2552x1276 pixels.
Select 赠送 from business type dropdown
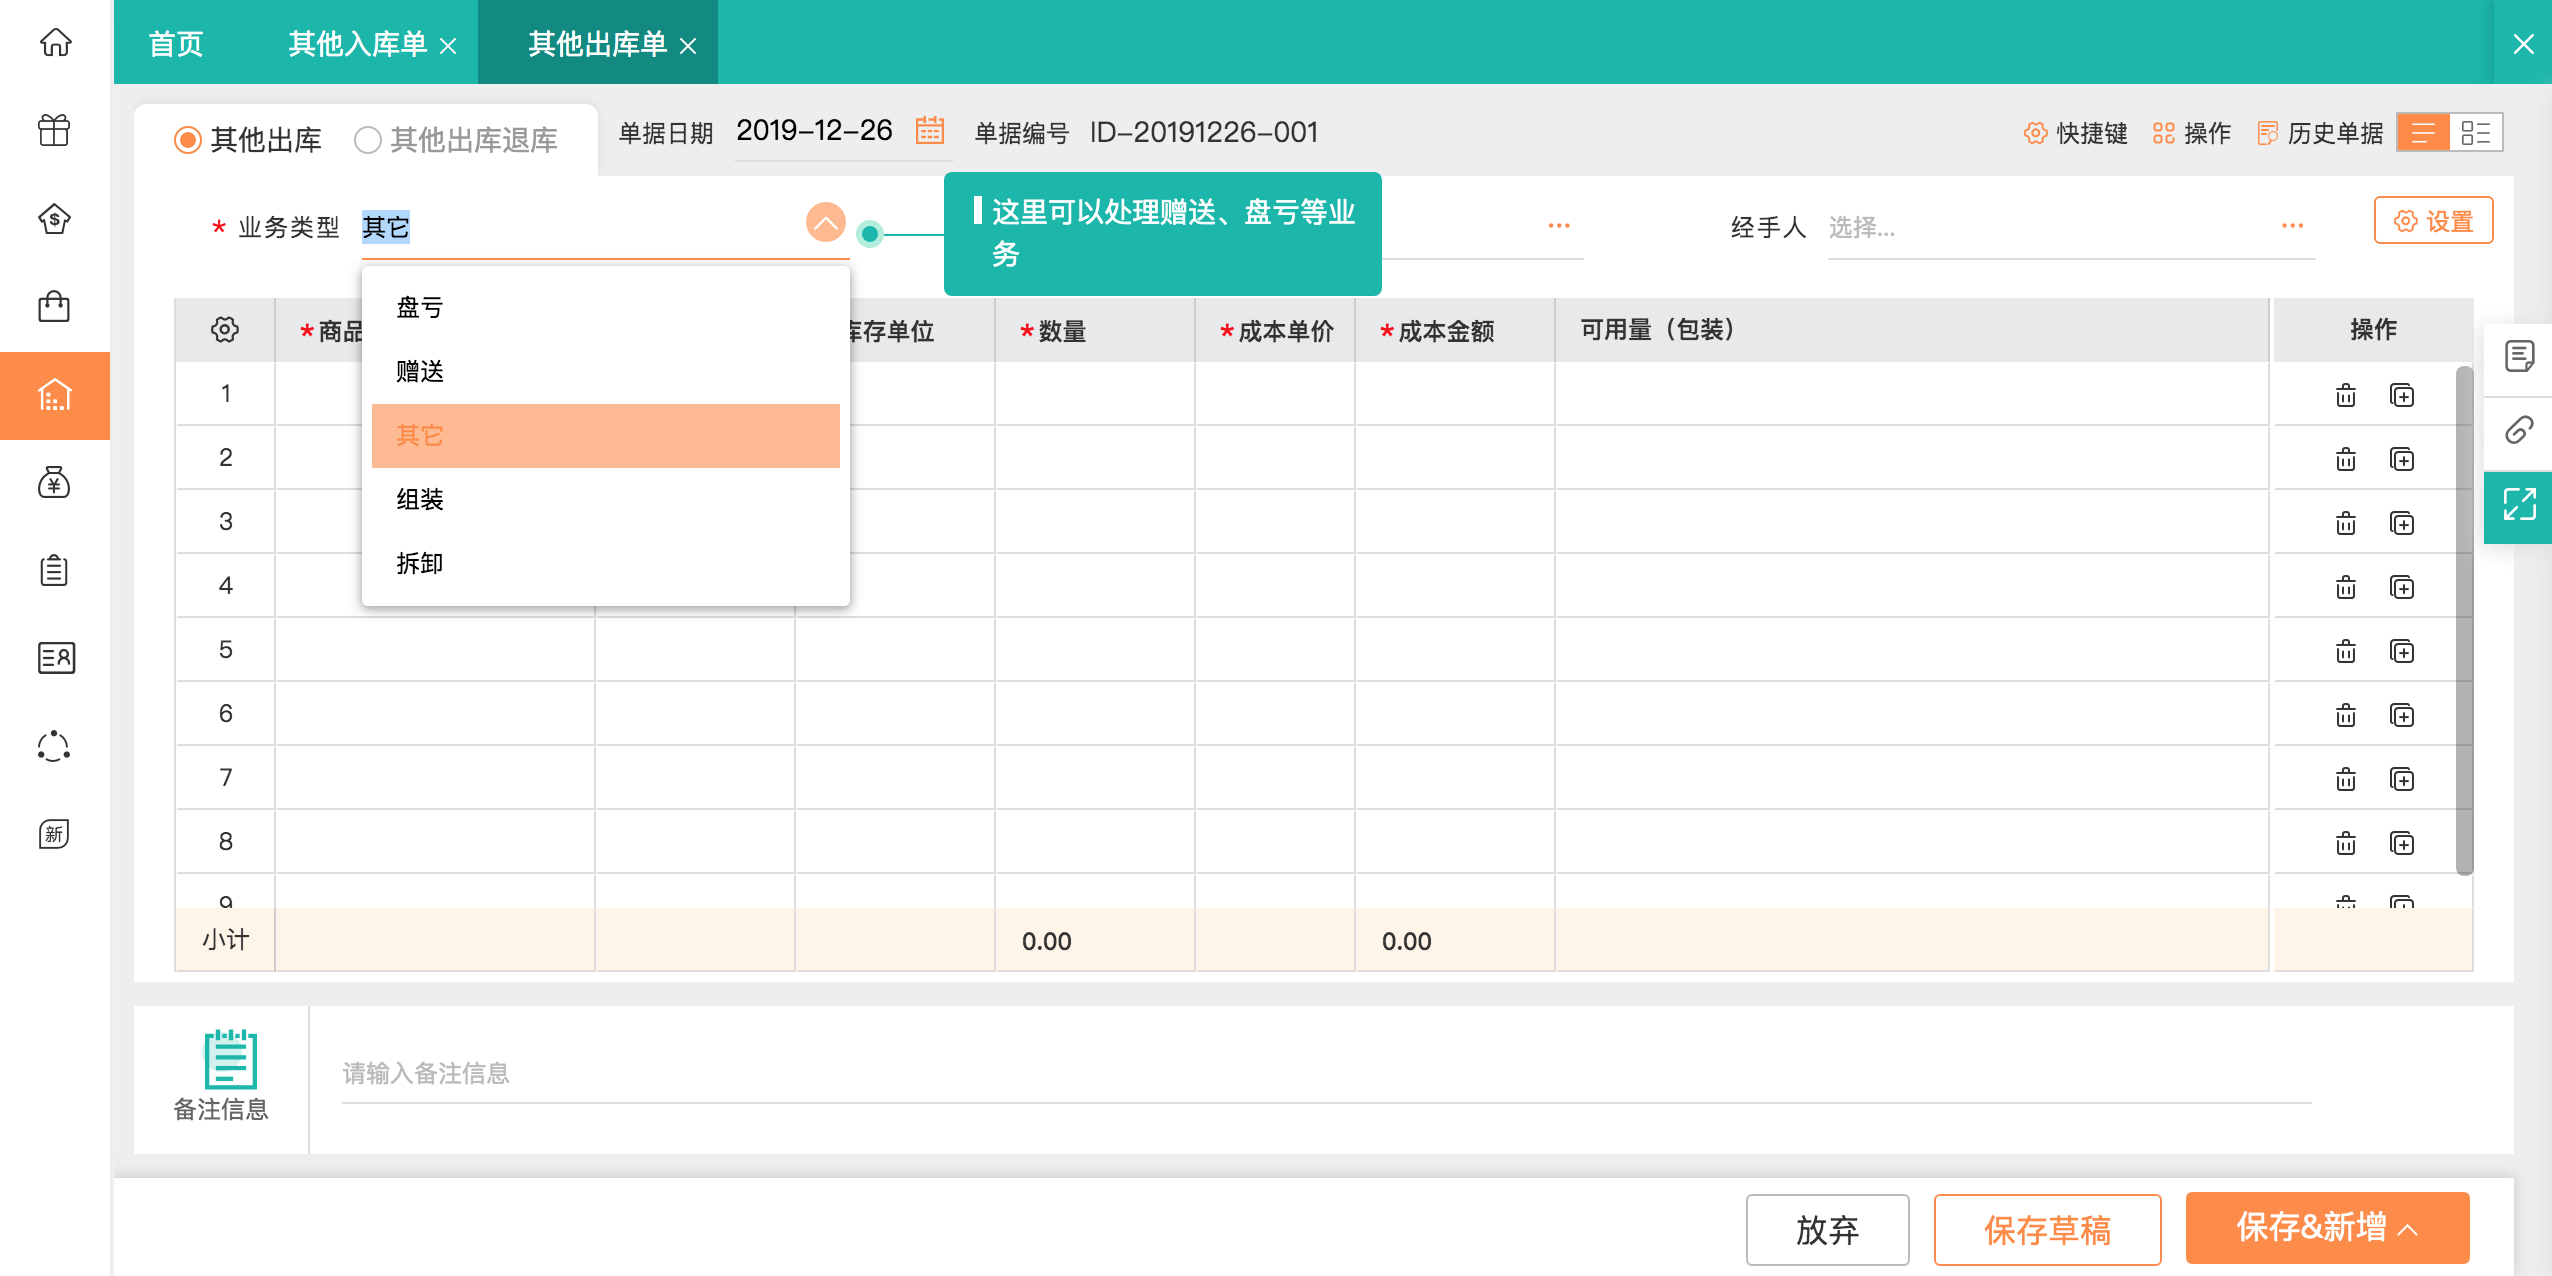pos(420,373)
